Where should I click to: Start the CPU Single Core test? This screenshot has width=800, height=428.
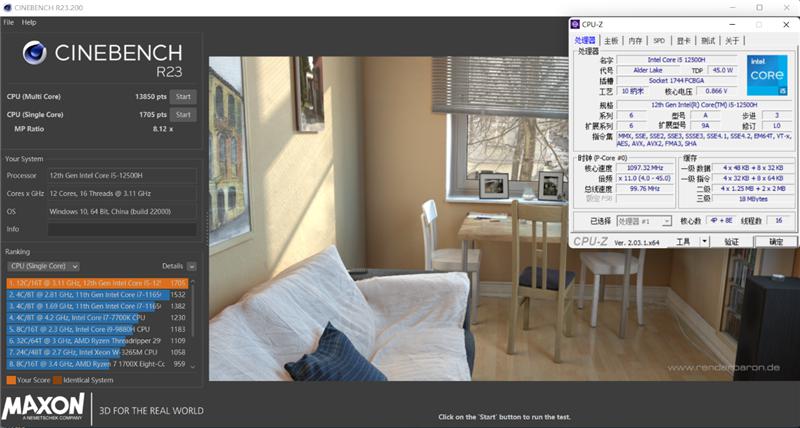coord(182,115)
